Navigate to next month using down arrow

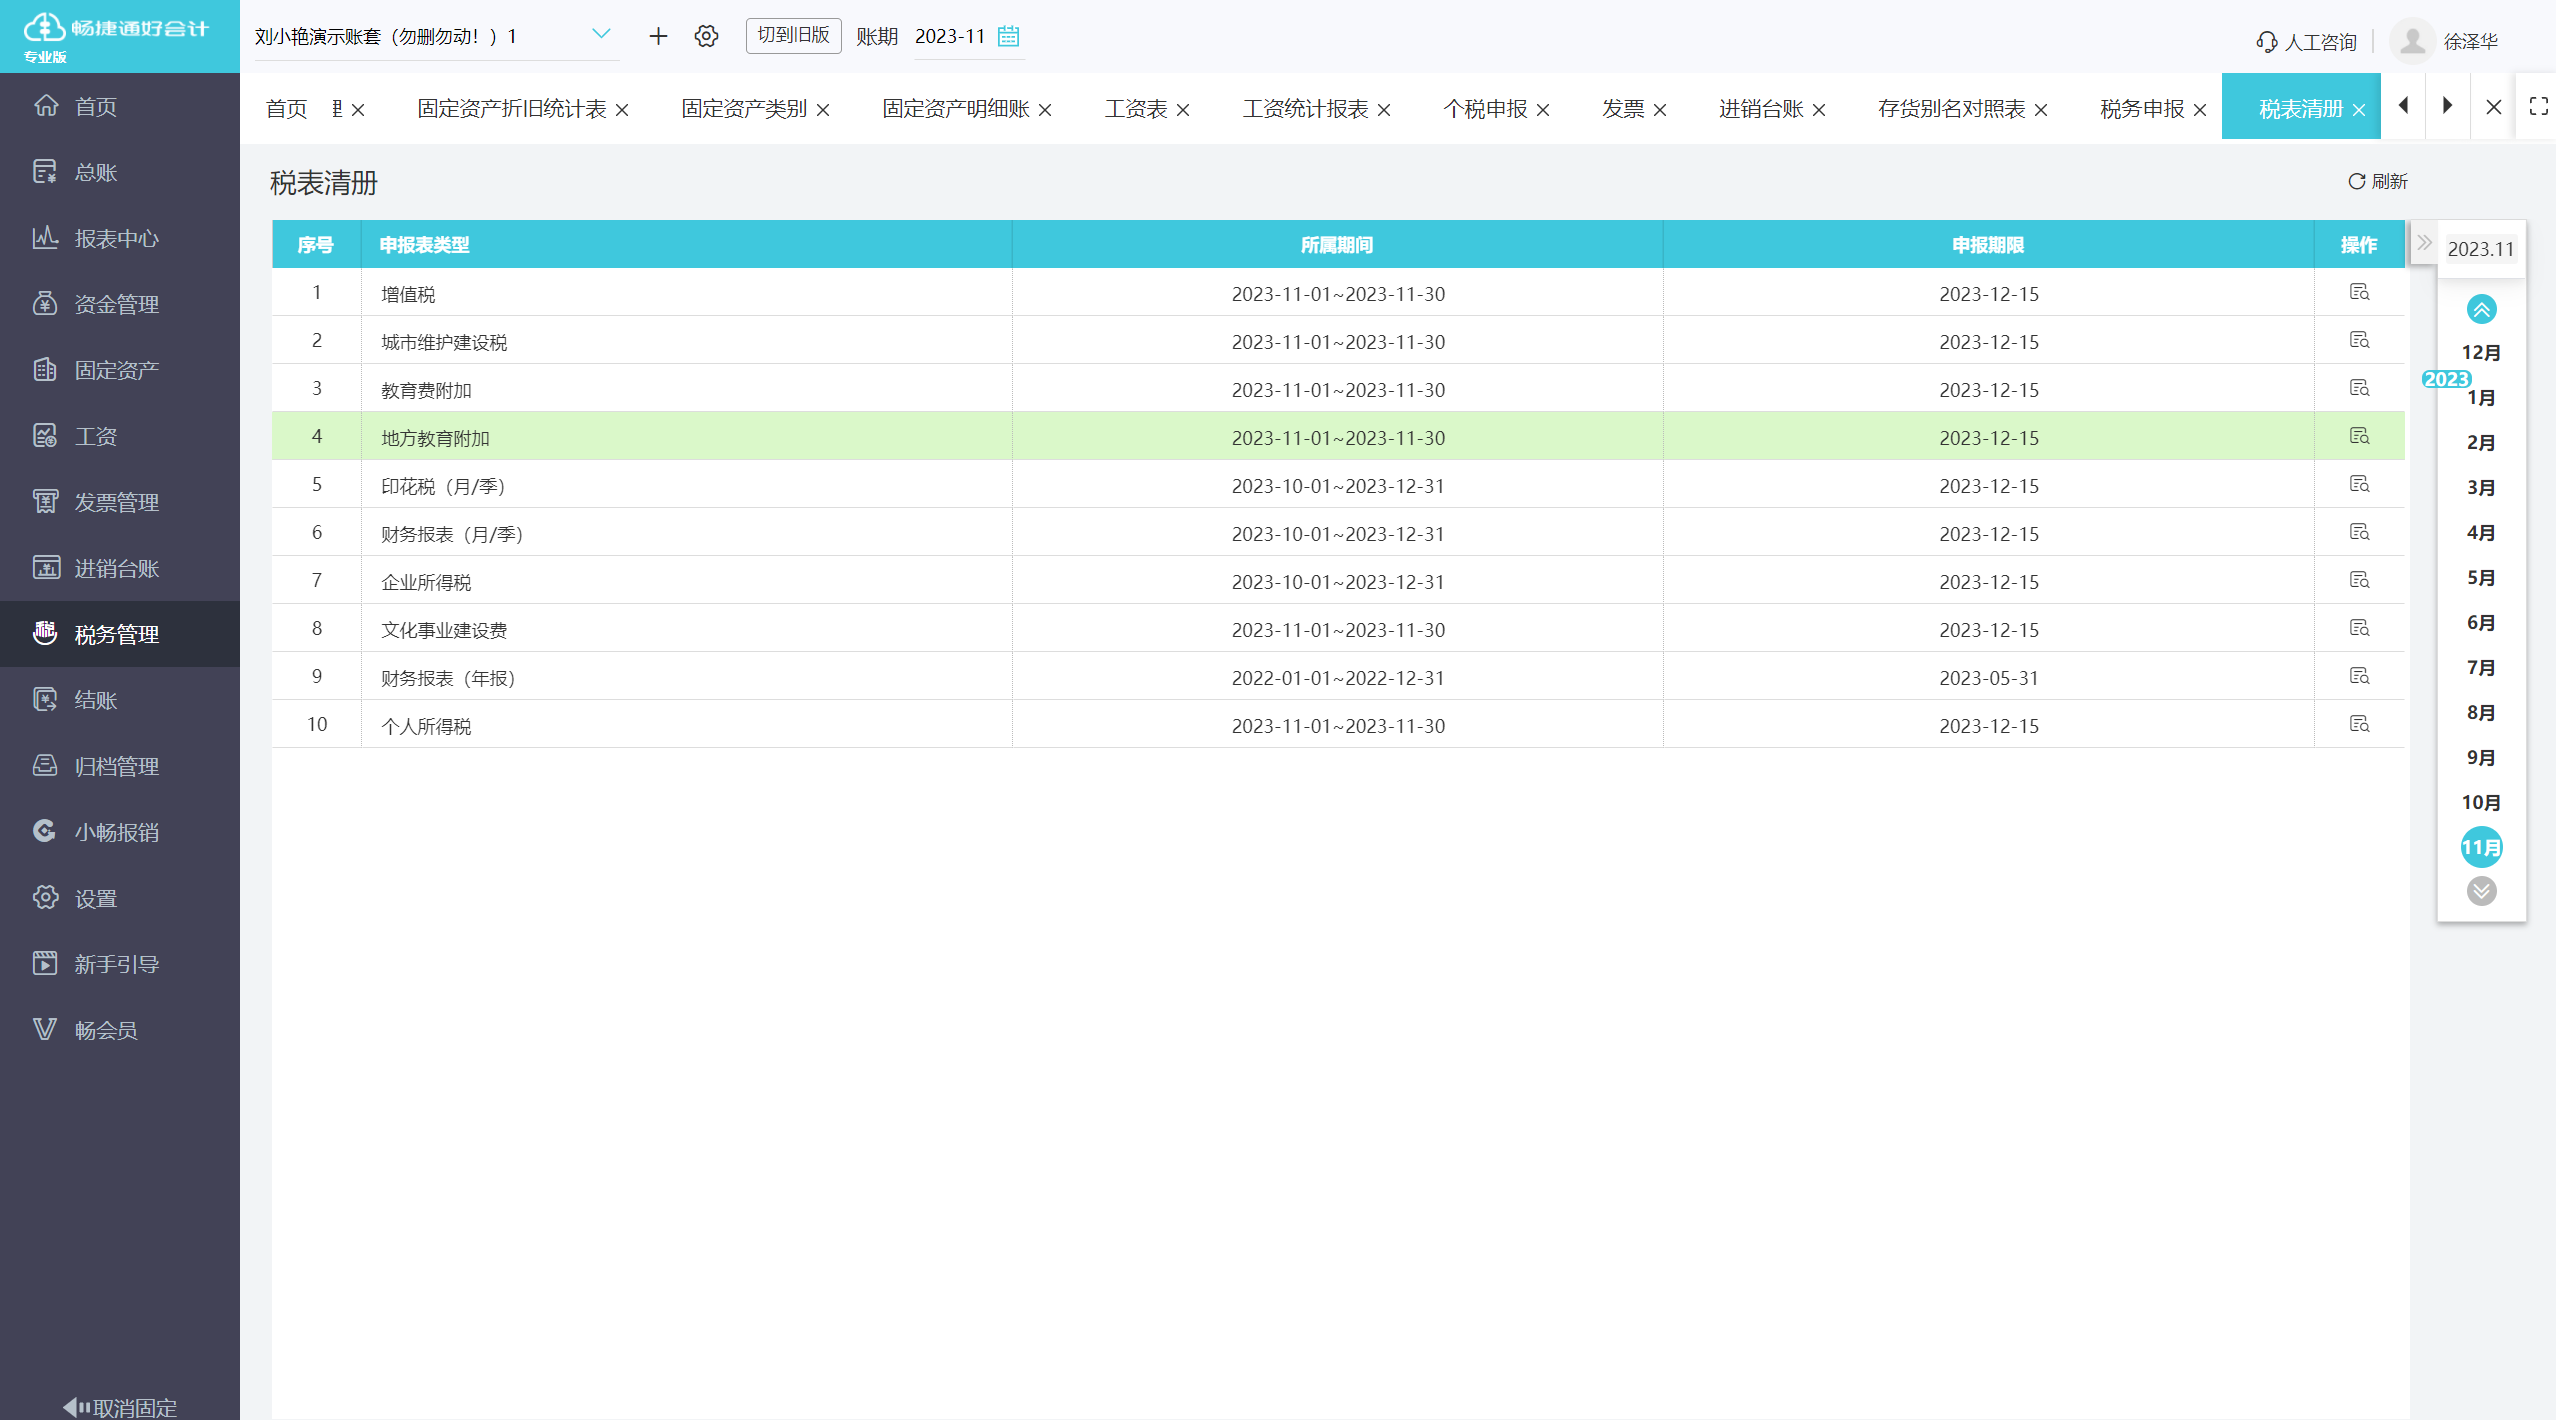tap(2481, 892)
